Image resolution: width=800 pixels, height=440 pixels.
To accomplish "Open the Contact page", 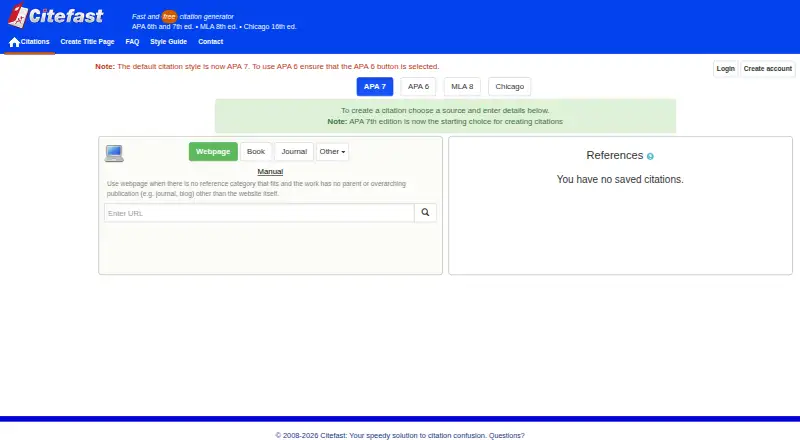I will tap(211, 42).
